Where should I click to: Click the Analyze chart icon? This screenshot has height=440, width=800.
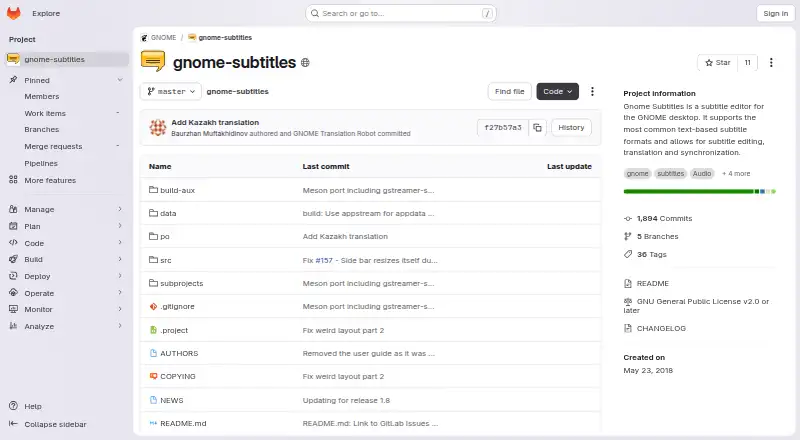(13, 326)
